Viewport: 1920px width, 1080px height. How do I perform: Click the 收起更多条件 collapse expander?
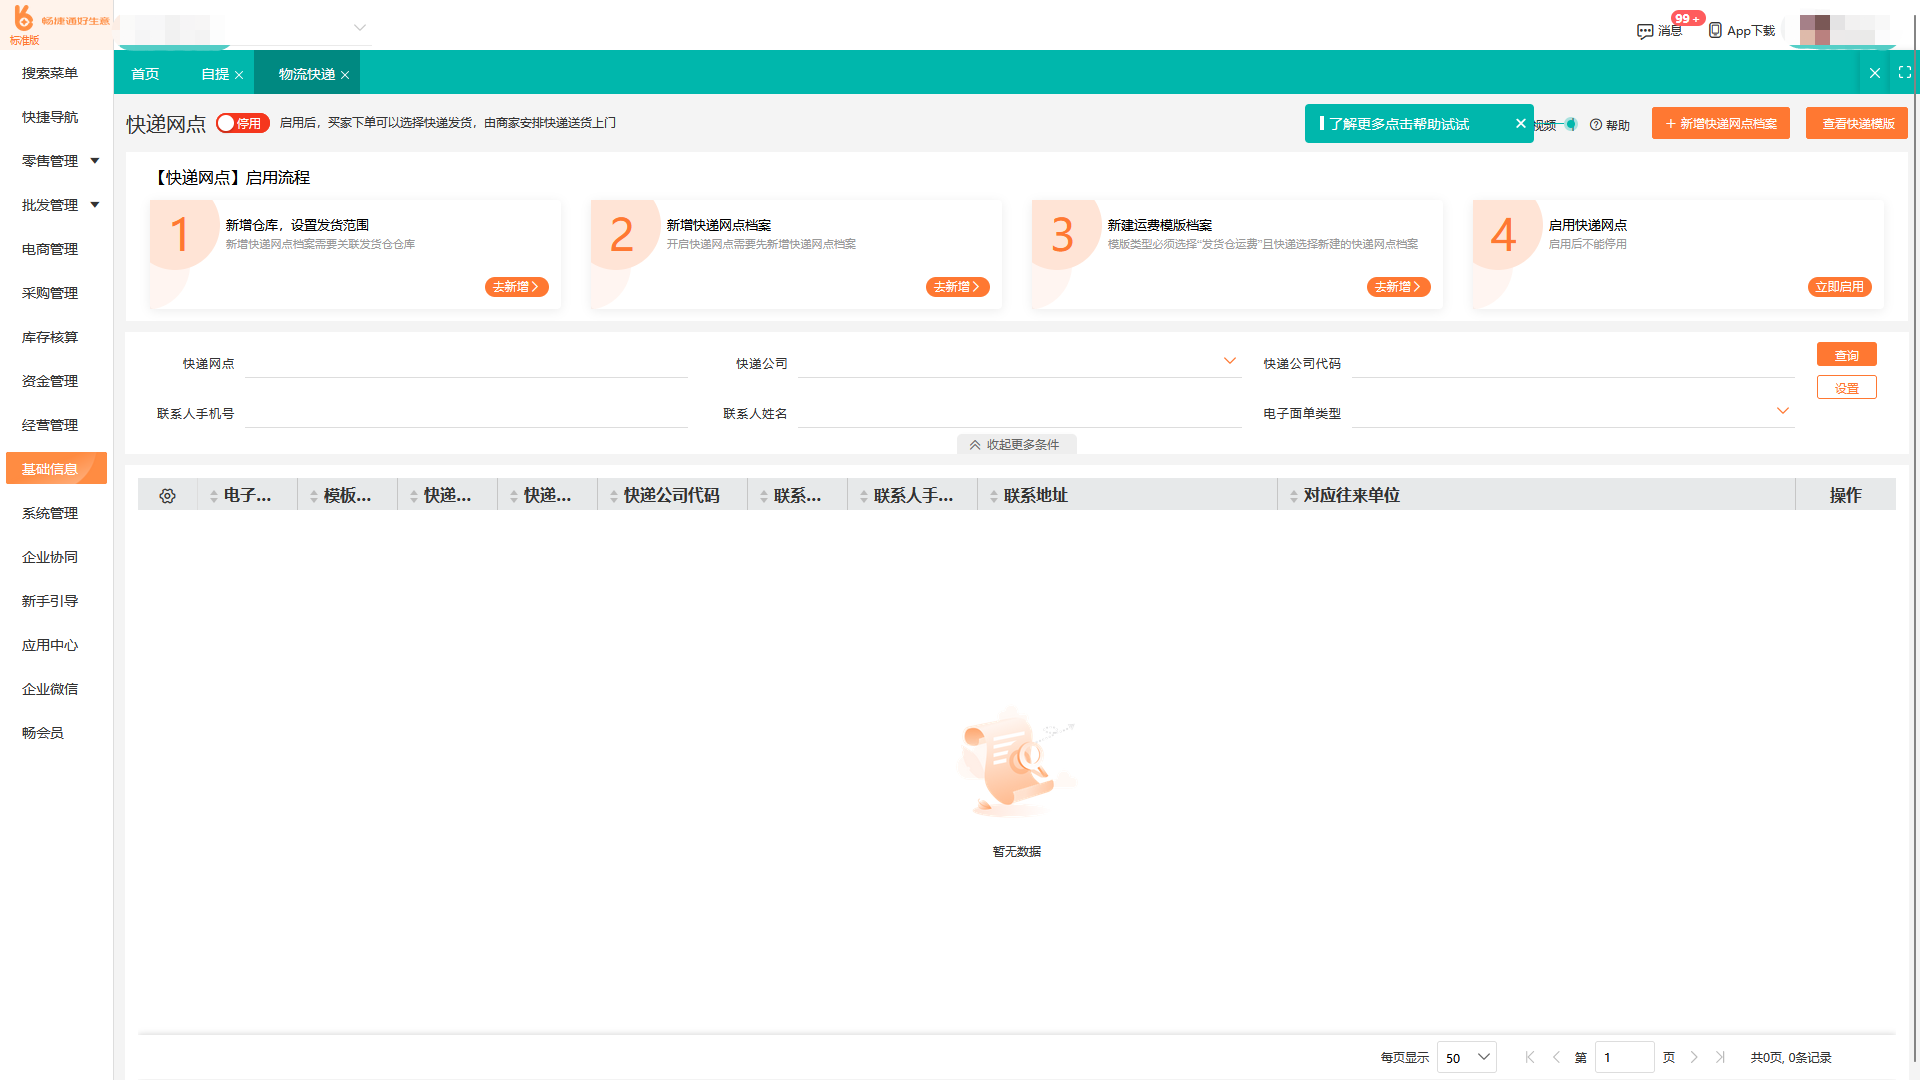1013,444
